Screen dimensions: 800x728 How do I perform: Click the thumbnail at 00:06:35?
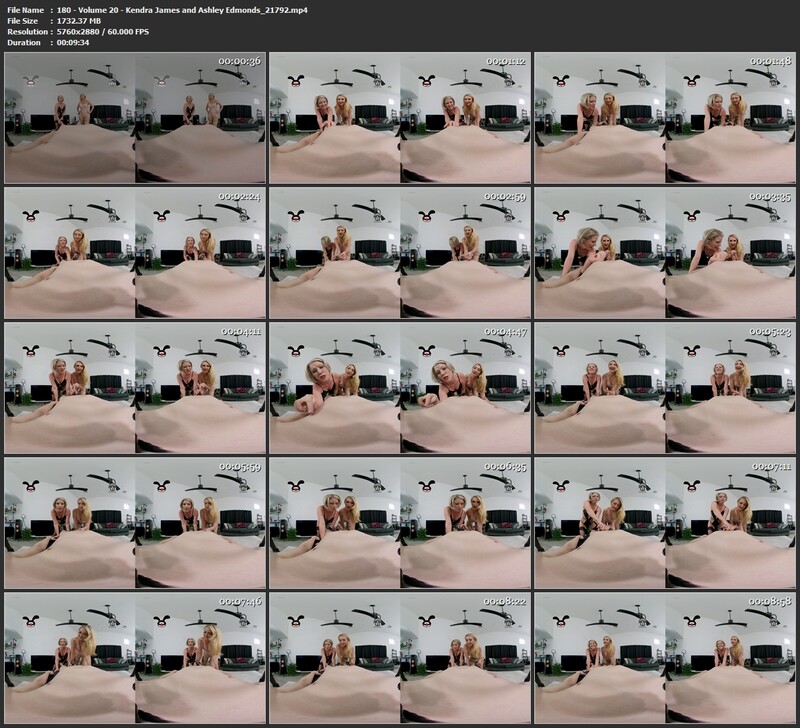tap(400, 522)
